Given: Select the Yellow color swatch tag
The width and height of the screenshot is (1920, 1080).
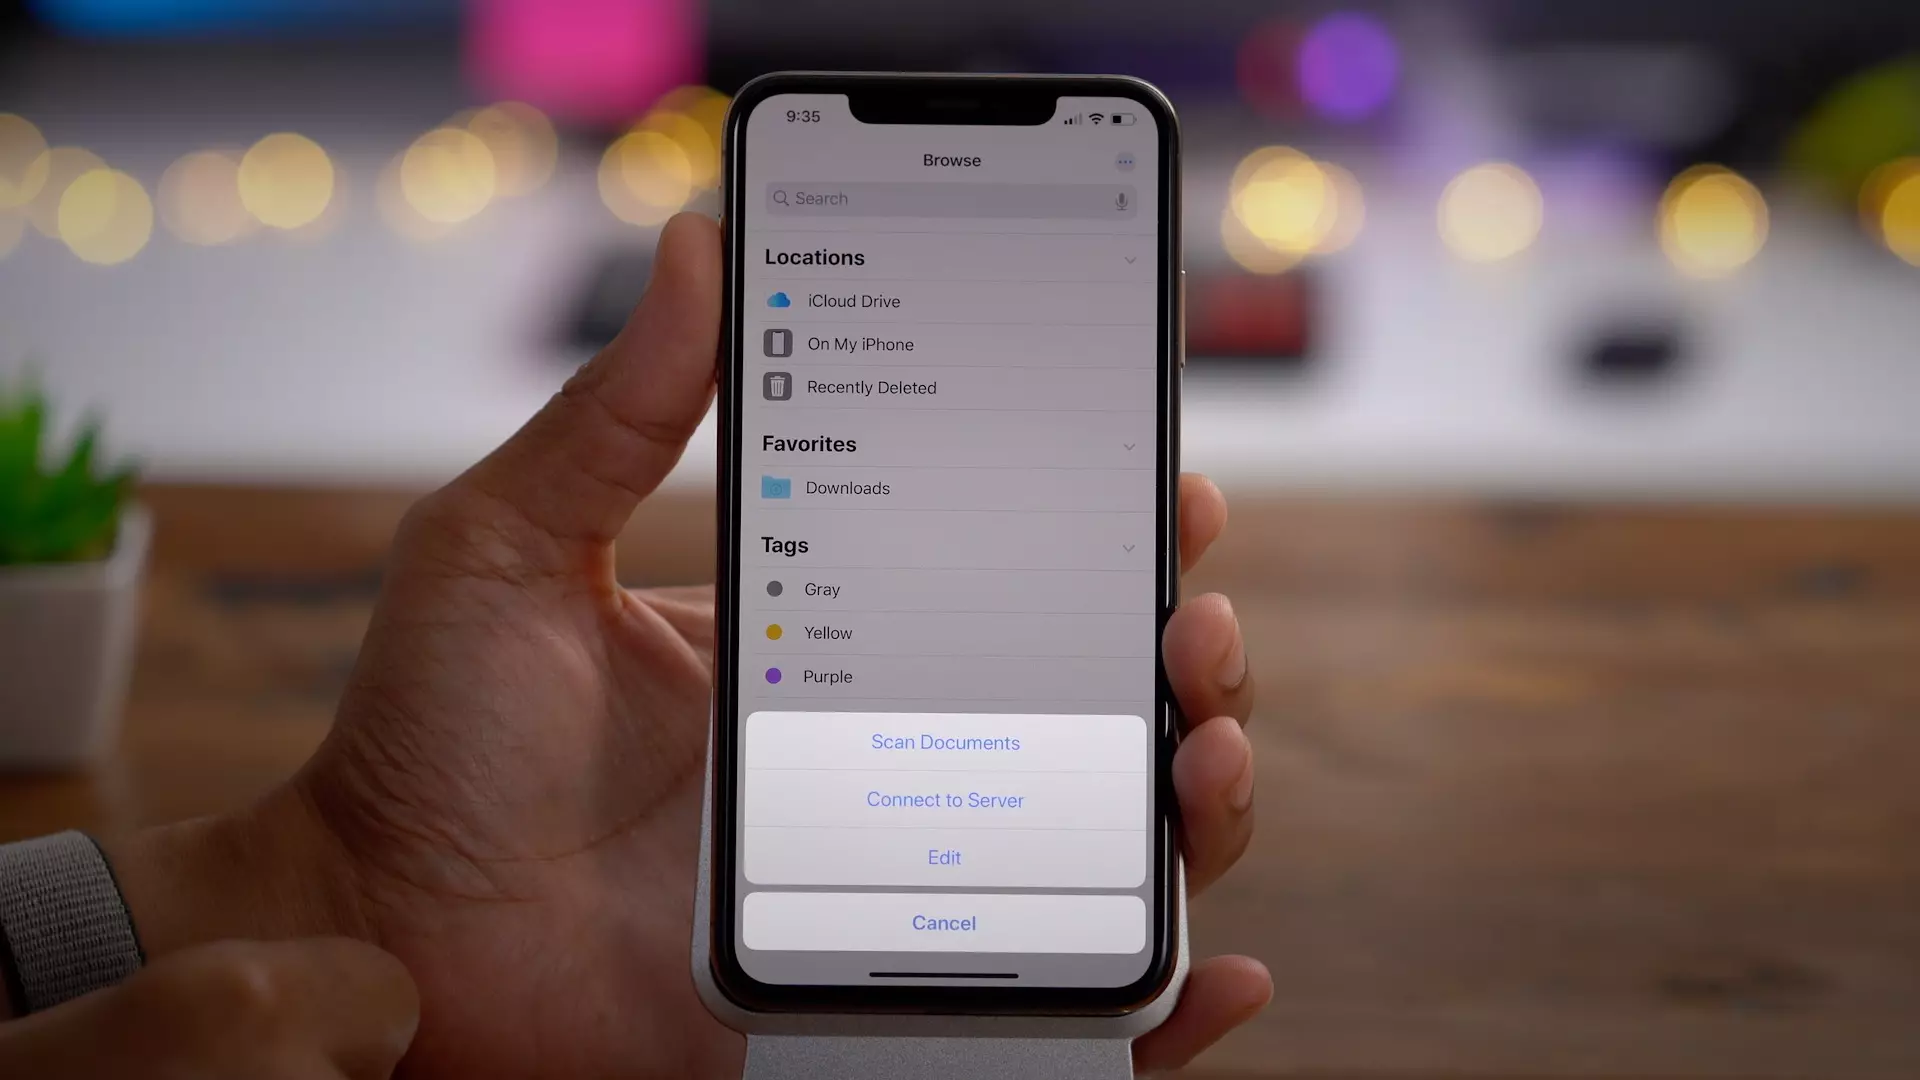Looking at the screenshot, I should 773,632.
